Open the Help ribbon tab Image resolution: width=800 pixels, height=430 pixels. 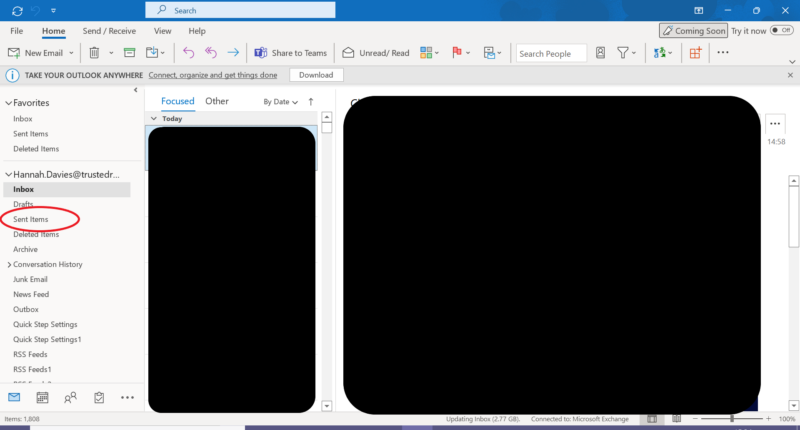pos(197,31)
